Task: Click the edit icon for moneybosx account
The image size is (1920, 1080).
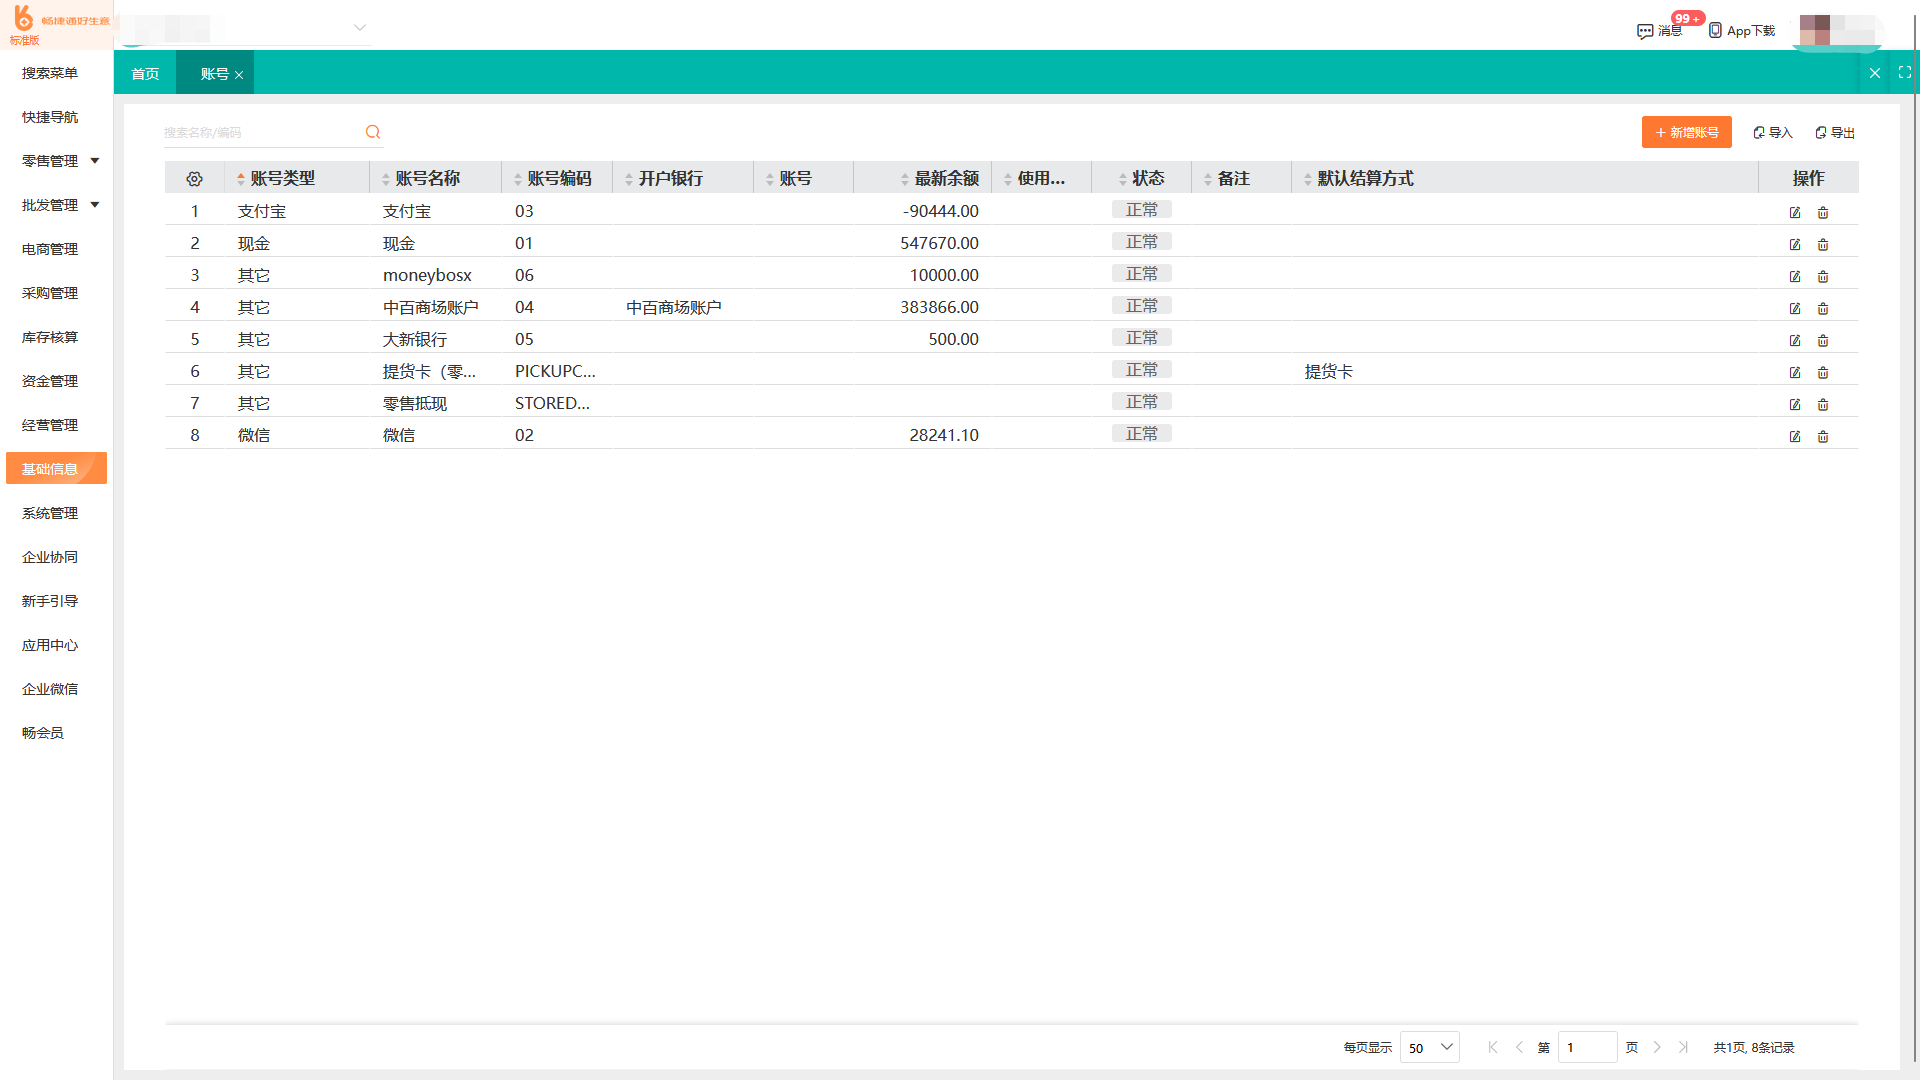Action: coord(1795,276)
